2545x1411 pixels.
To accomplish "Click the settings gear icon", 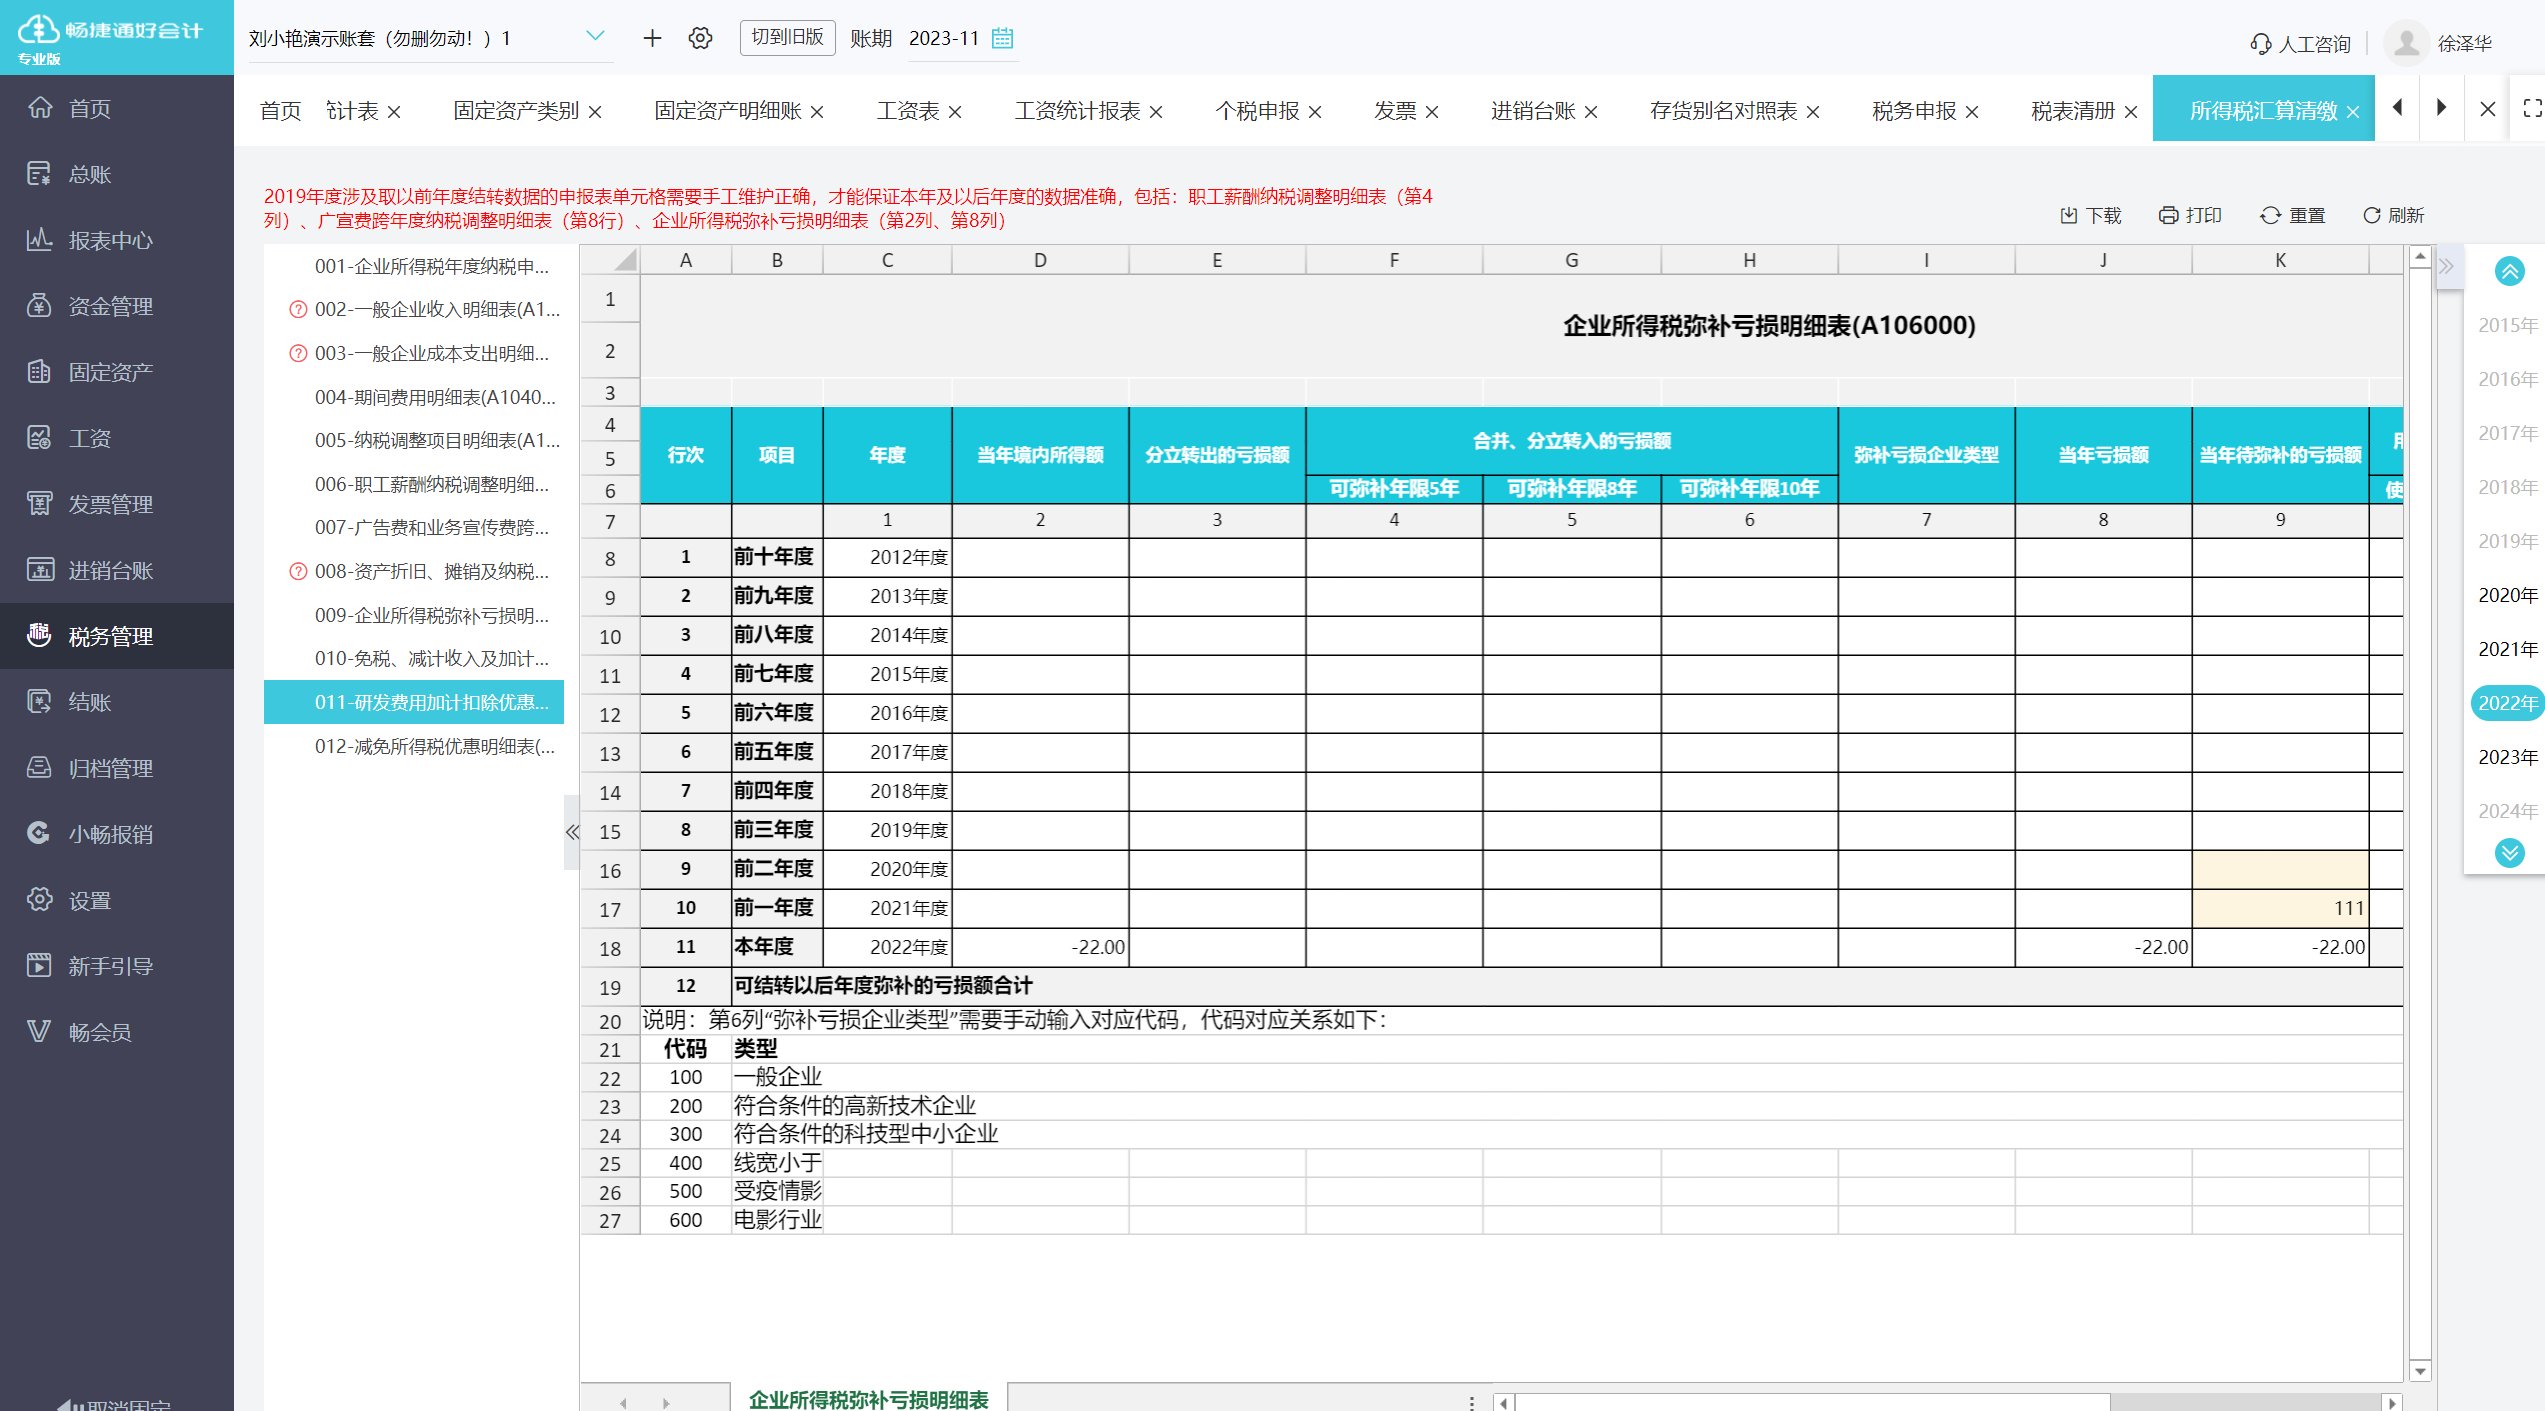I will [x=698, y=36].
